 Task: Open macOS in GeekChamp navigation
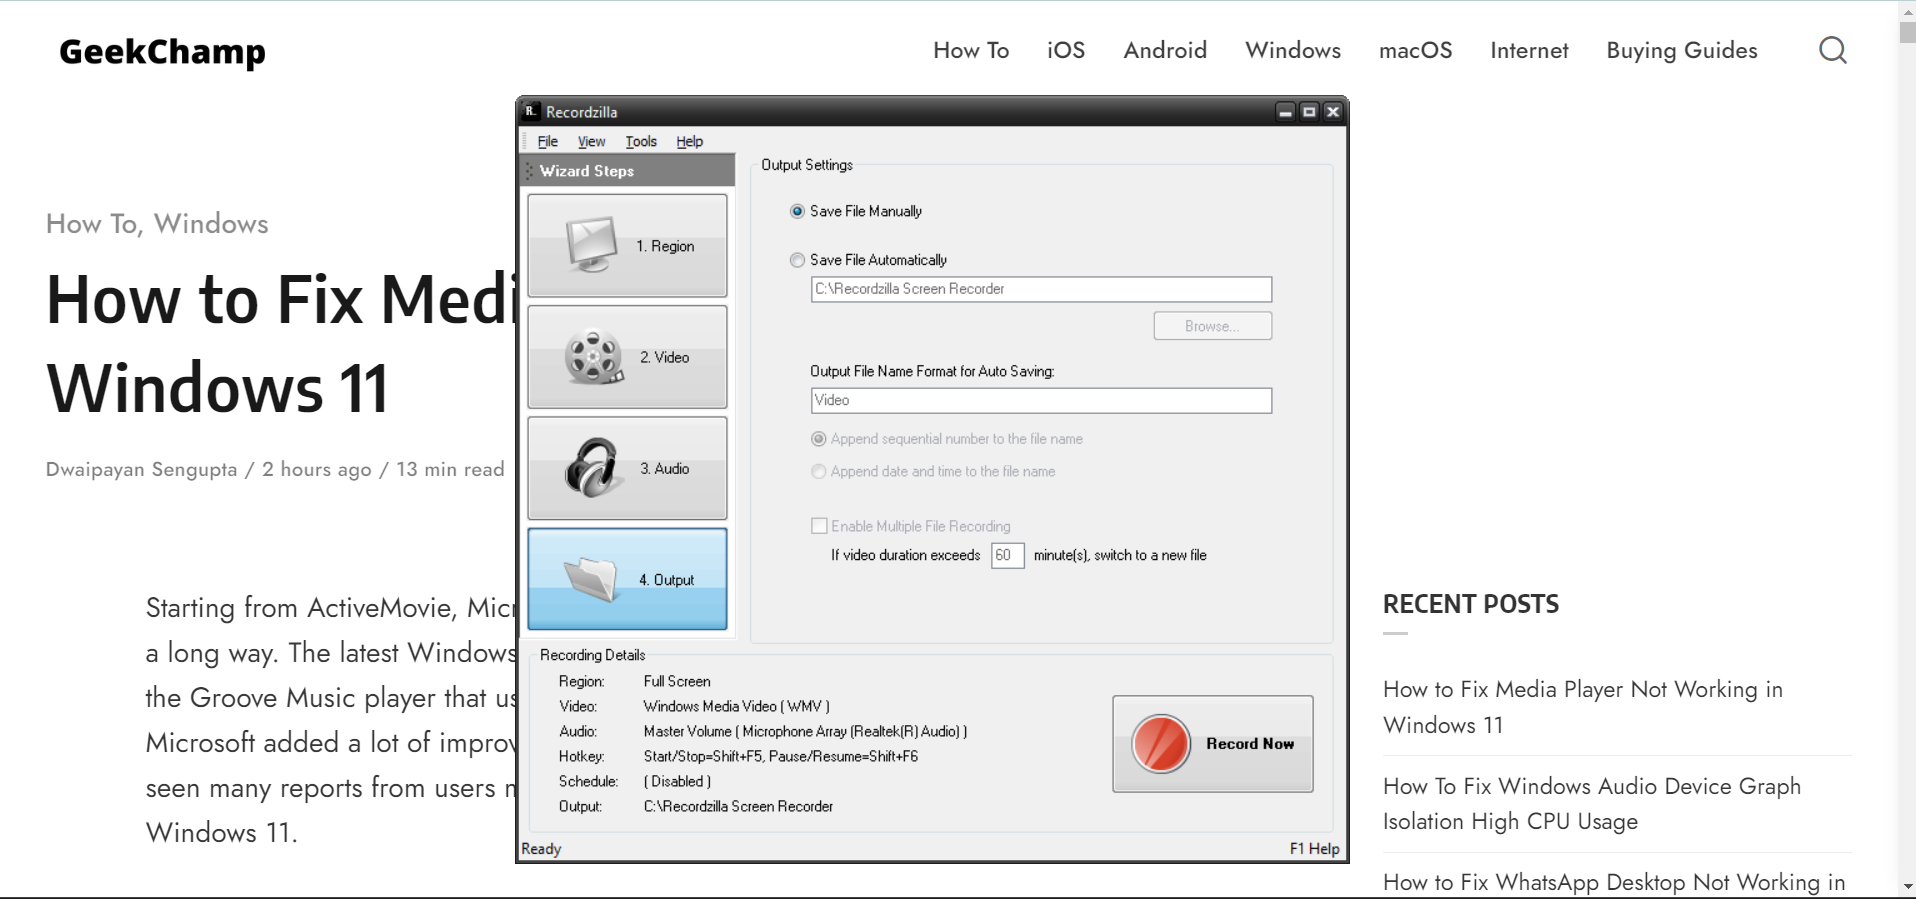coord(1415,50)
